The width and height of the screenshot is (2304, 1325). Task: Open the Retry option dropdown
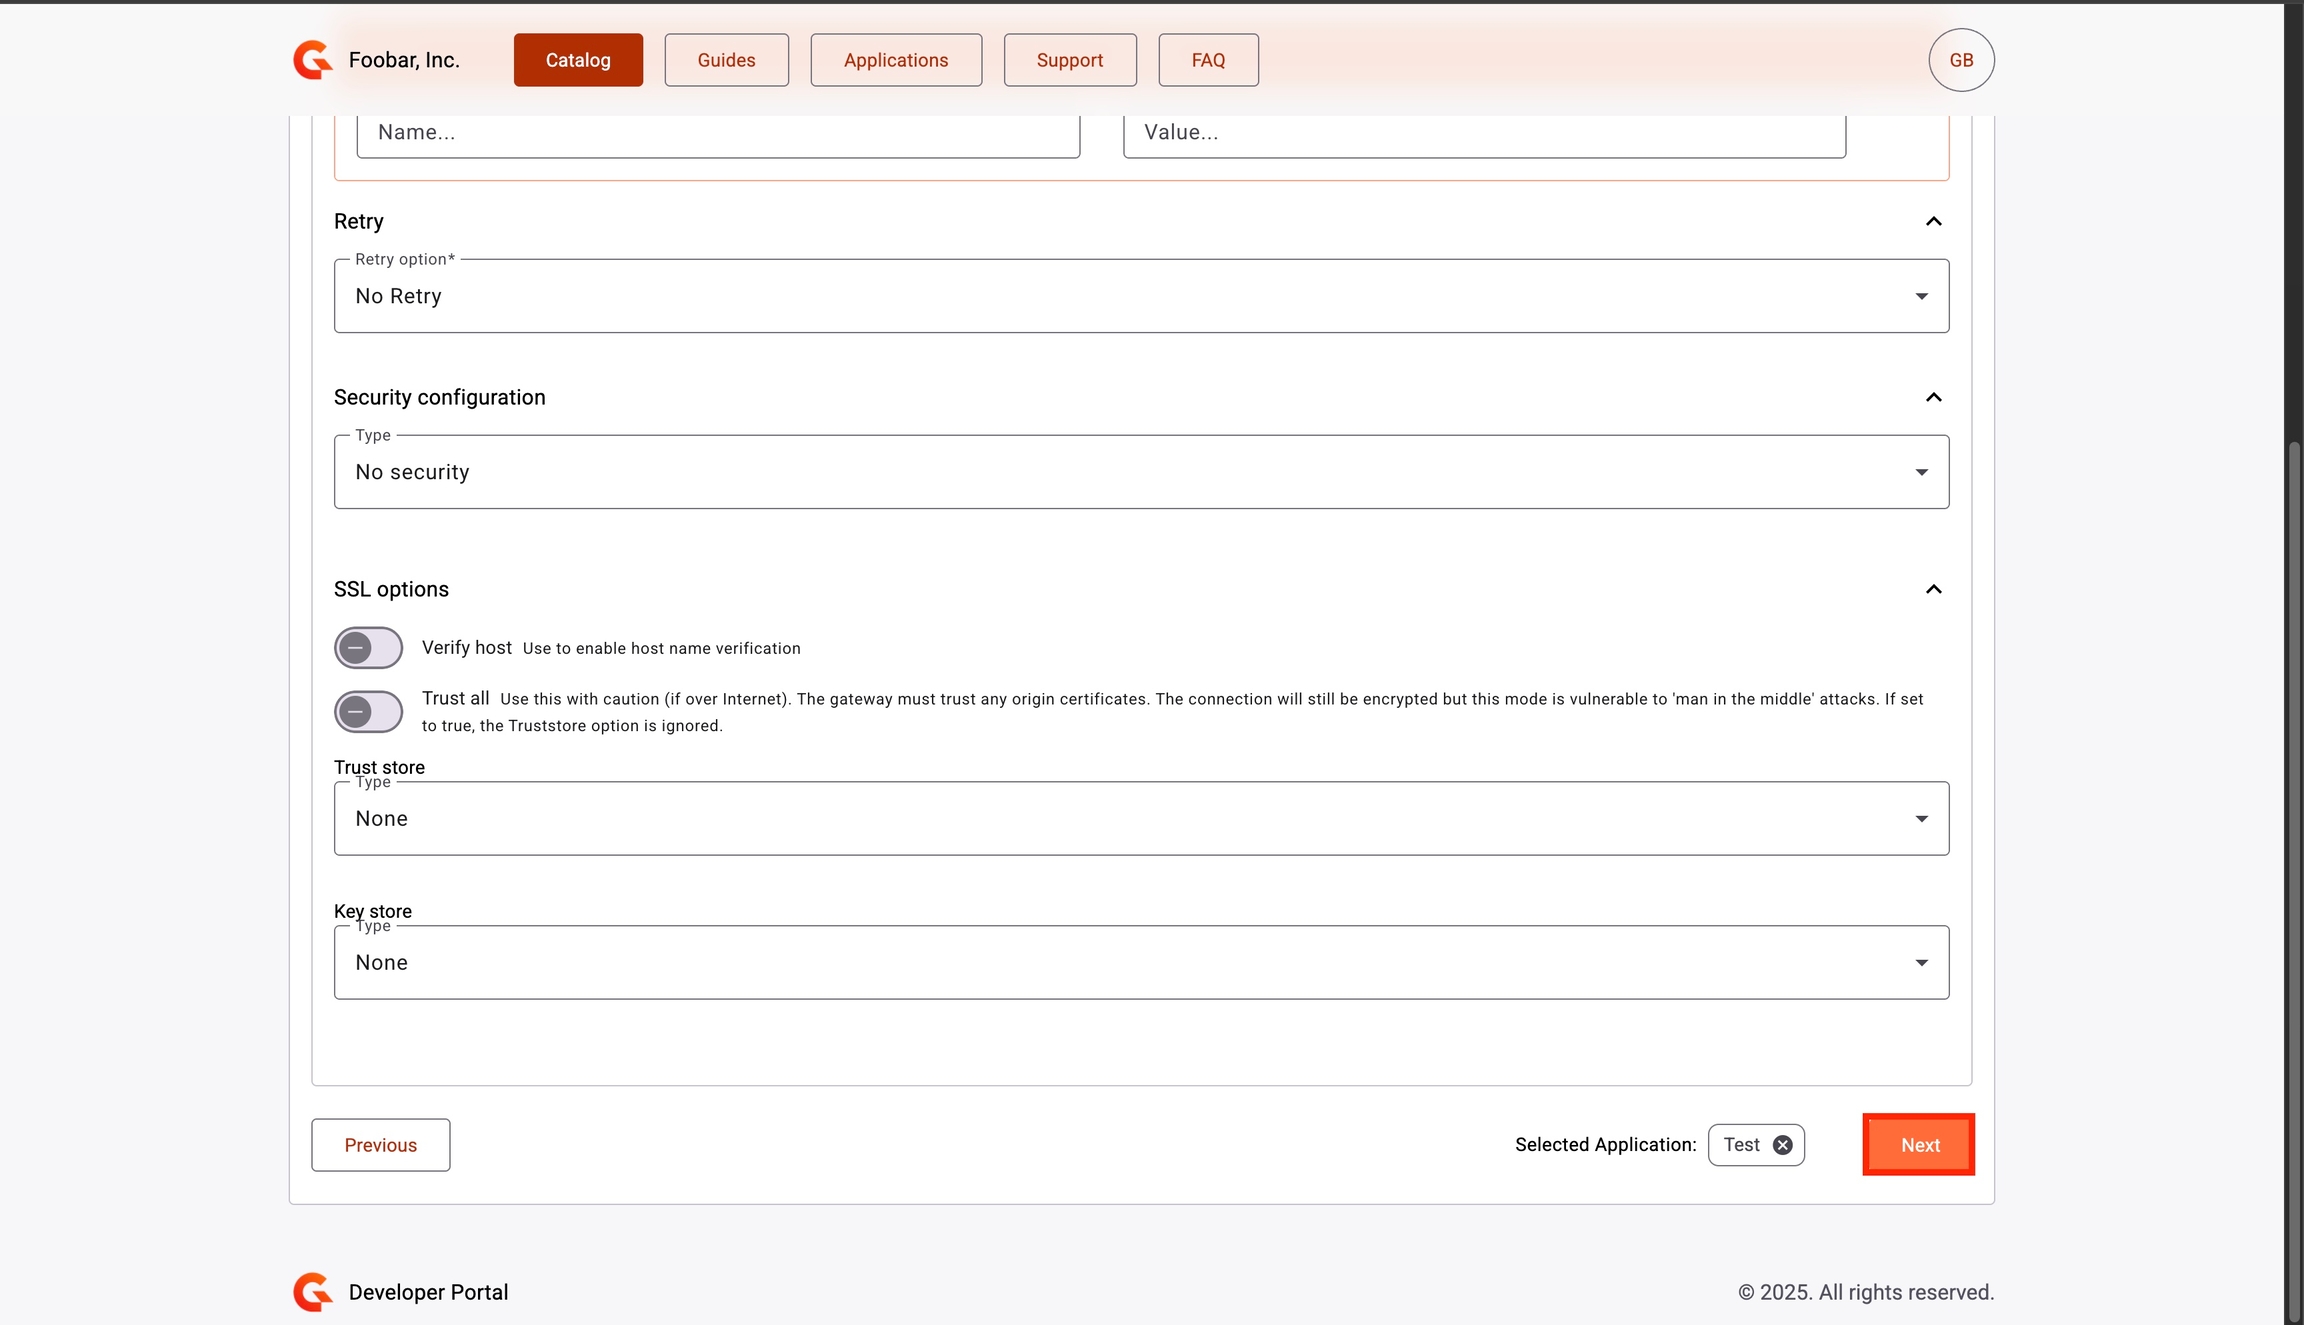[1140, 296]
